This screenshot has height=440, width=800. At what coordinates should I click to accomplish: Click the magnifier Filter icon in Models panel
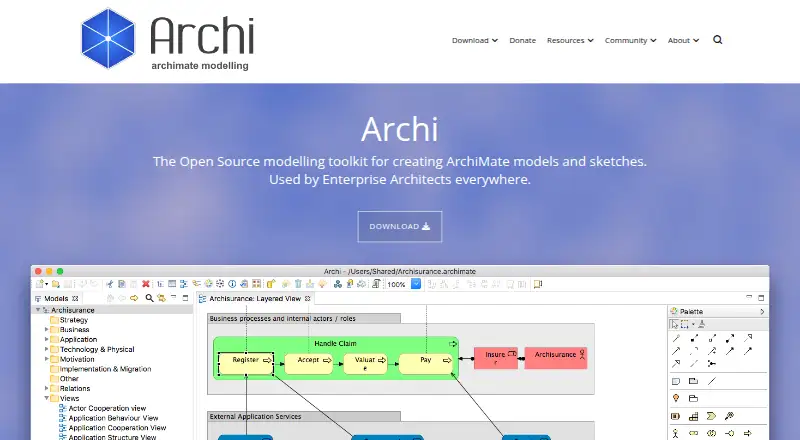point(149,298)
